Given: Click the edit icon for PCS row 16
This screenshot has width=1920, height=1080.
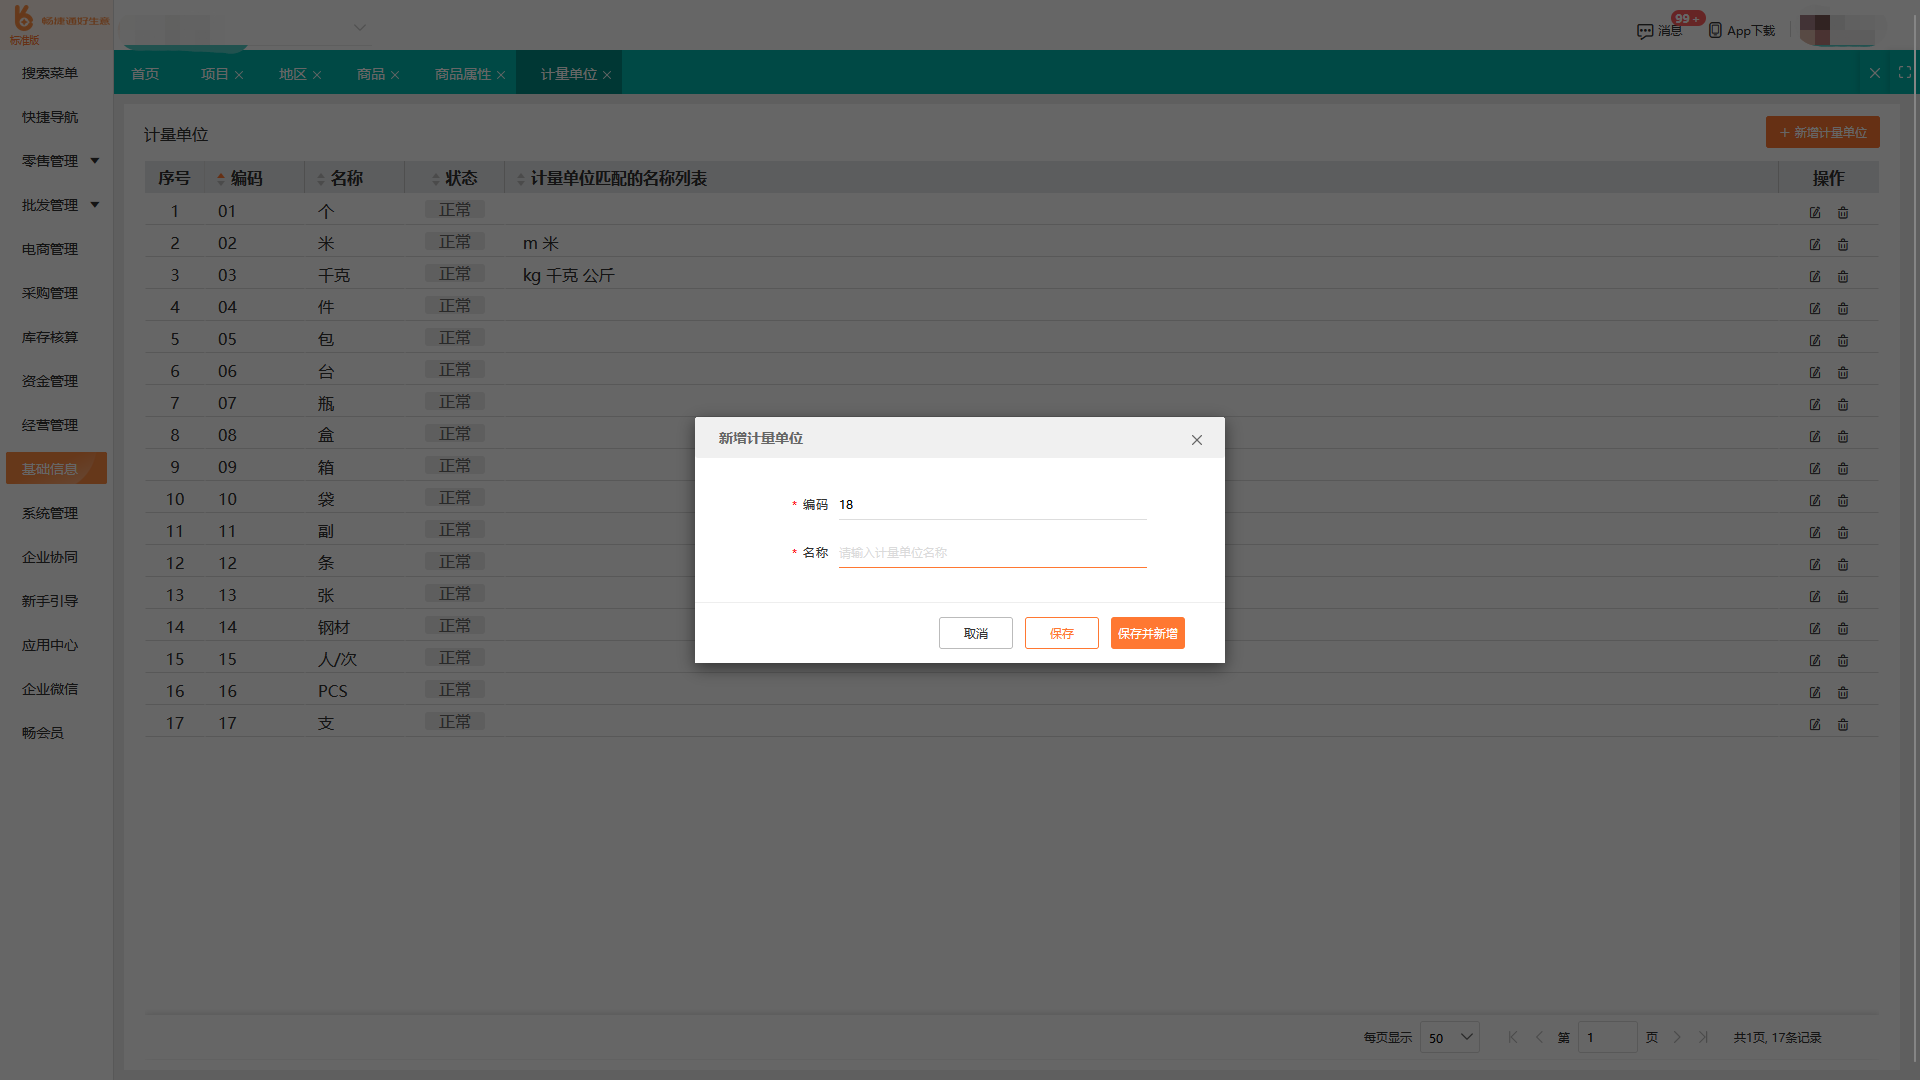Looking at the screenshot, I should click(1815, 691).
